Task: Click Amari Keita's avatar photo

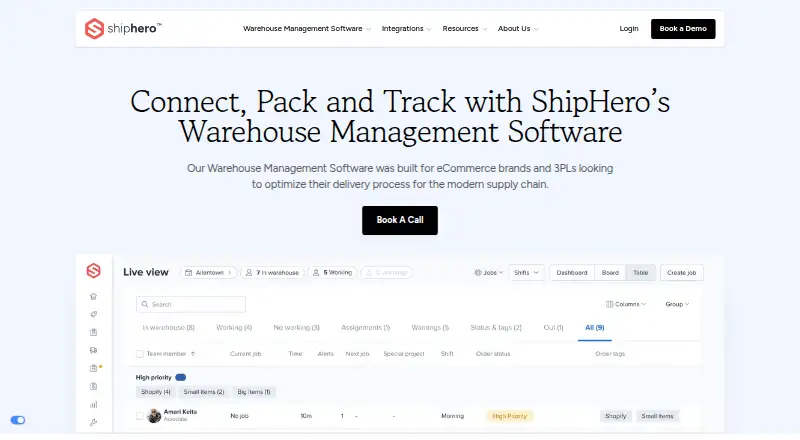Action: (154, 415)
